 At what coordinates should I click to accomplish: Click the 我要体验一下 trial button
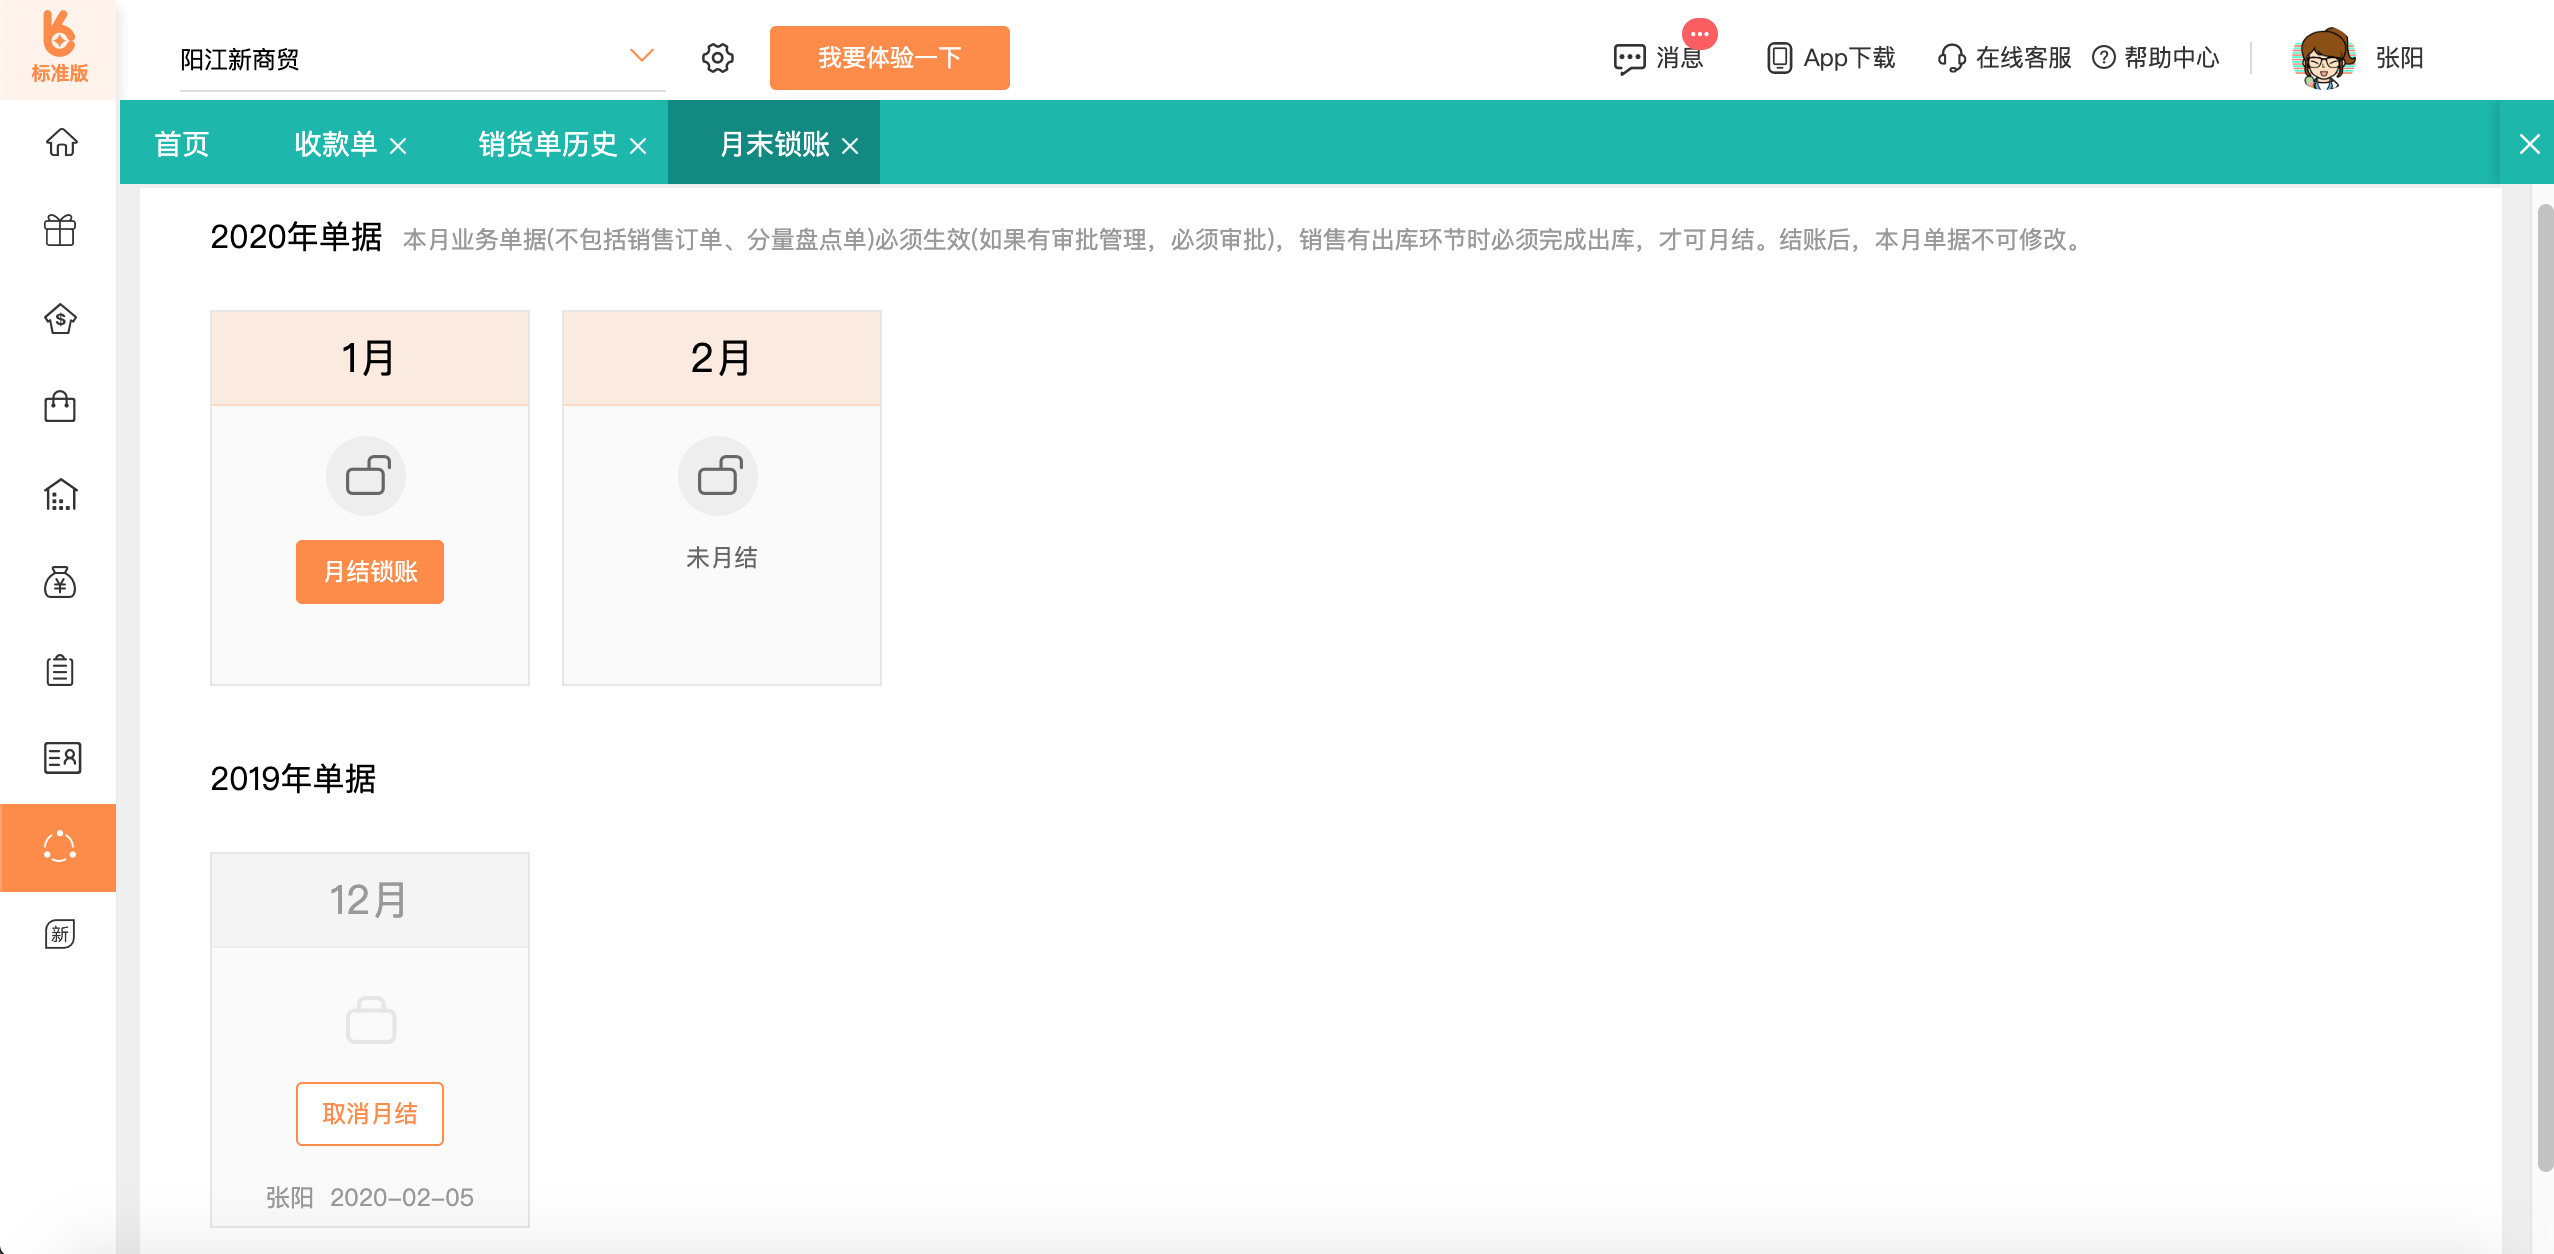889,59
